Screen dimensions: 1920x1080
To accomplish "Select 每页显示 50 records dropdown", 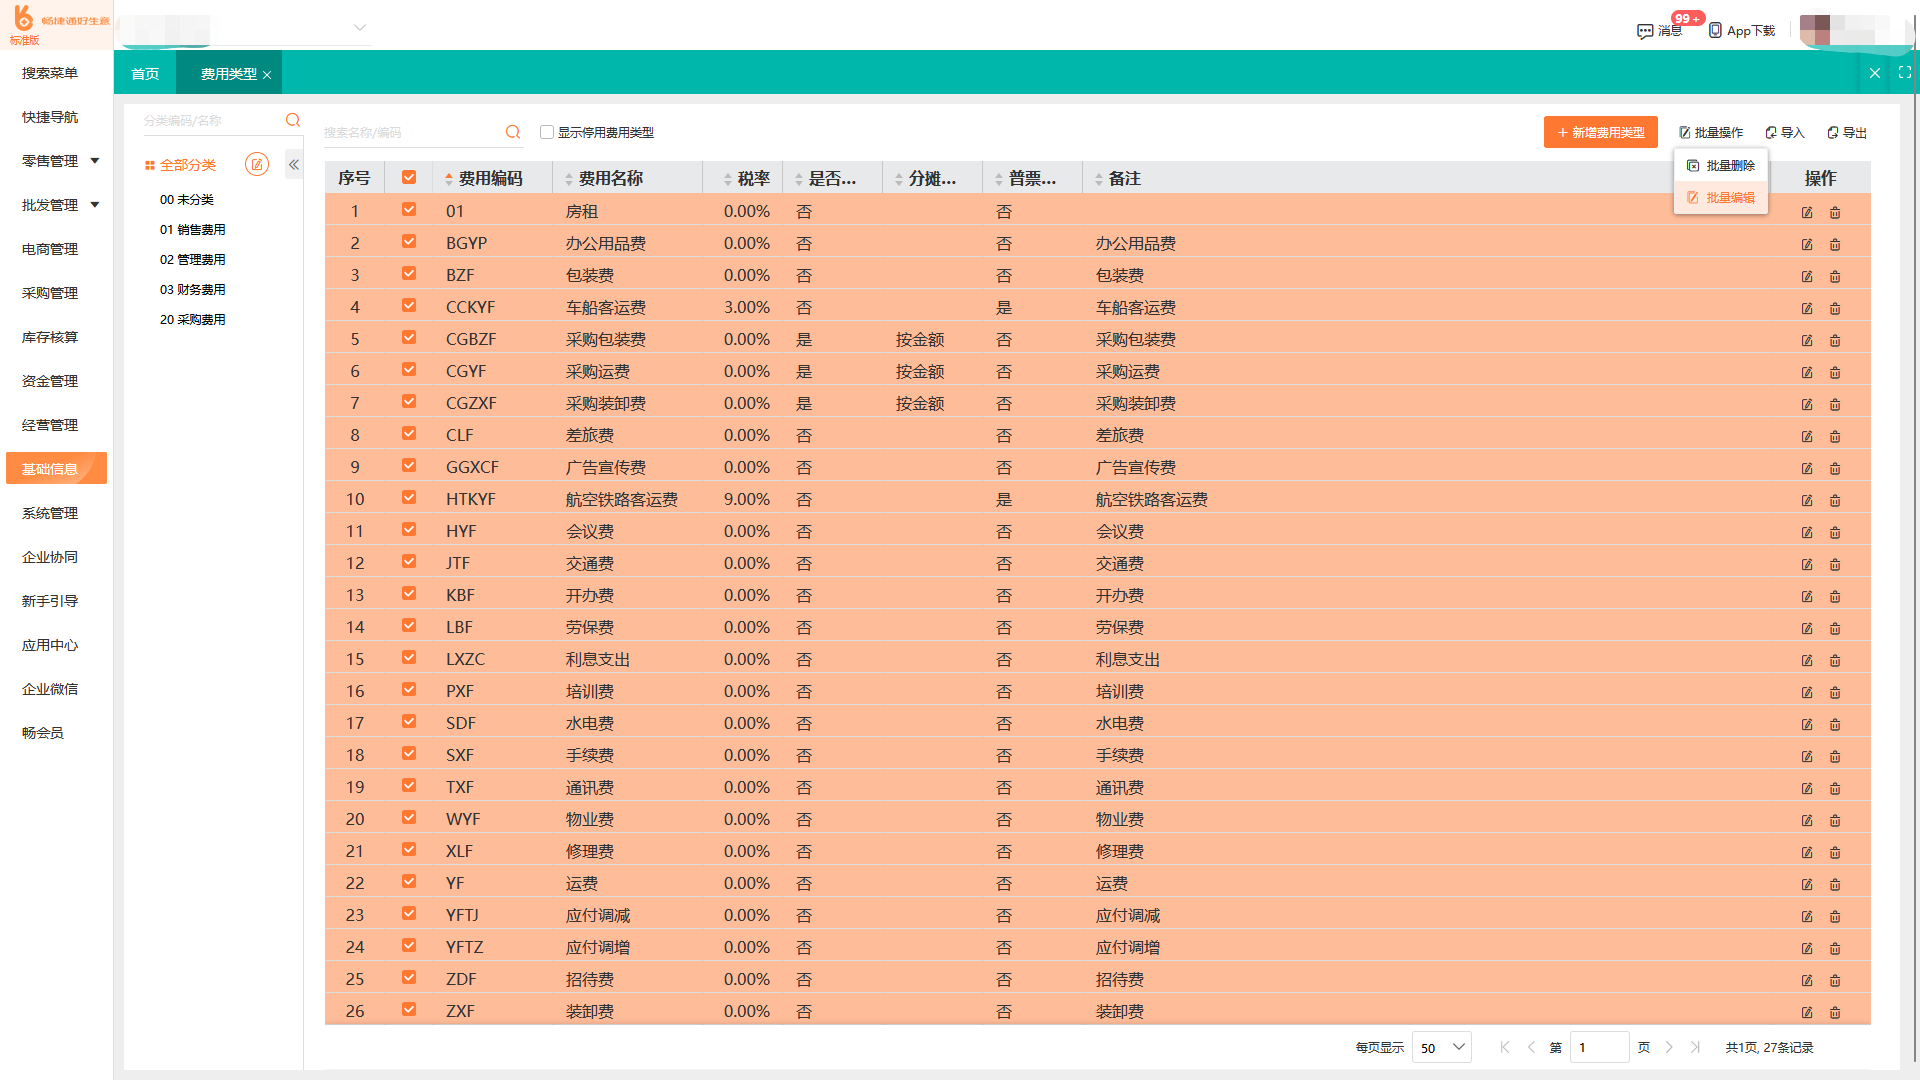I will tap(1440, 1048).
